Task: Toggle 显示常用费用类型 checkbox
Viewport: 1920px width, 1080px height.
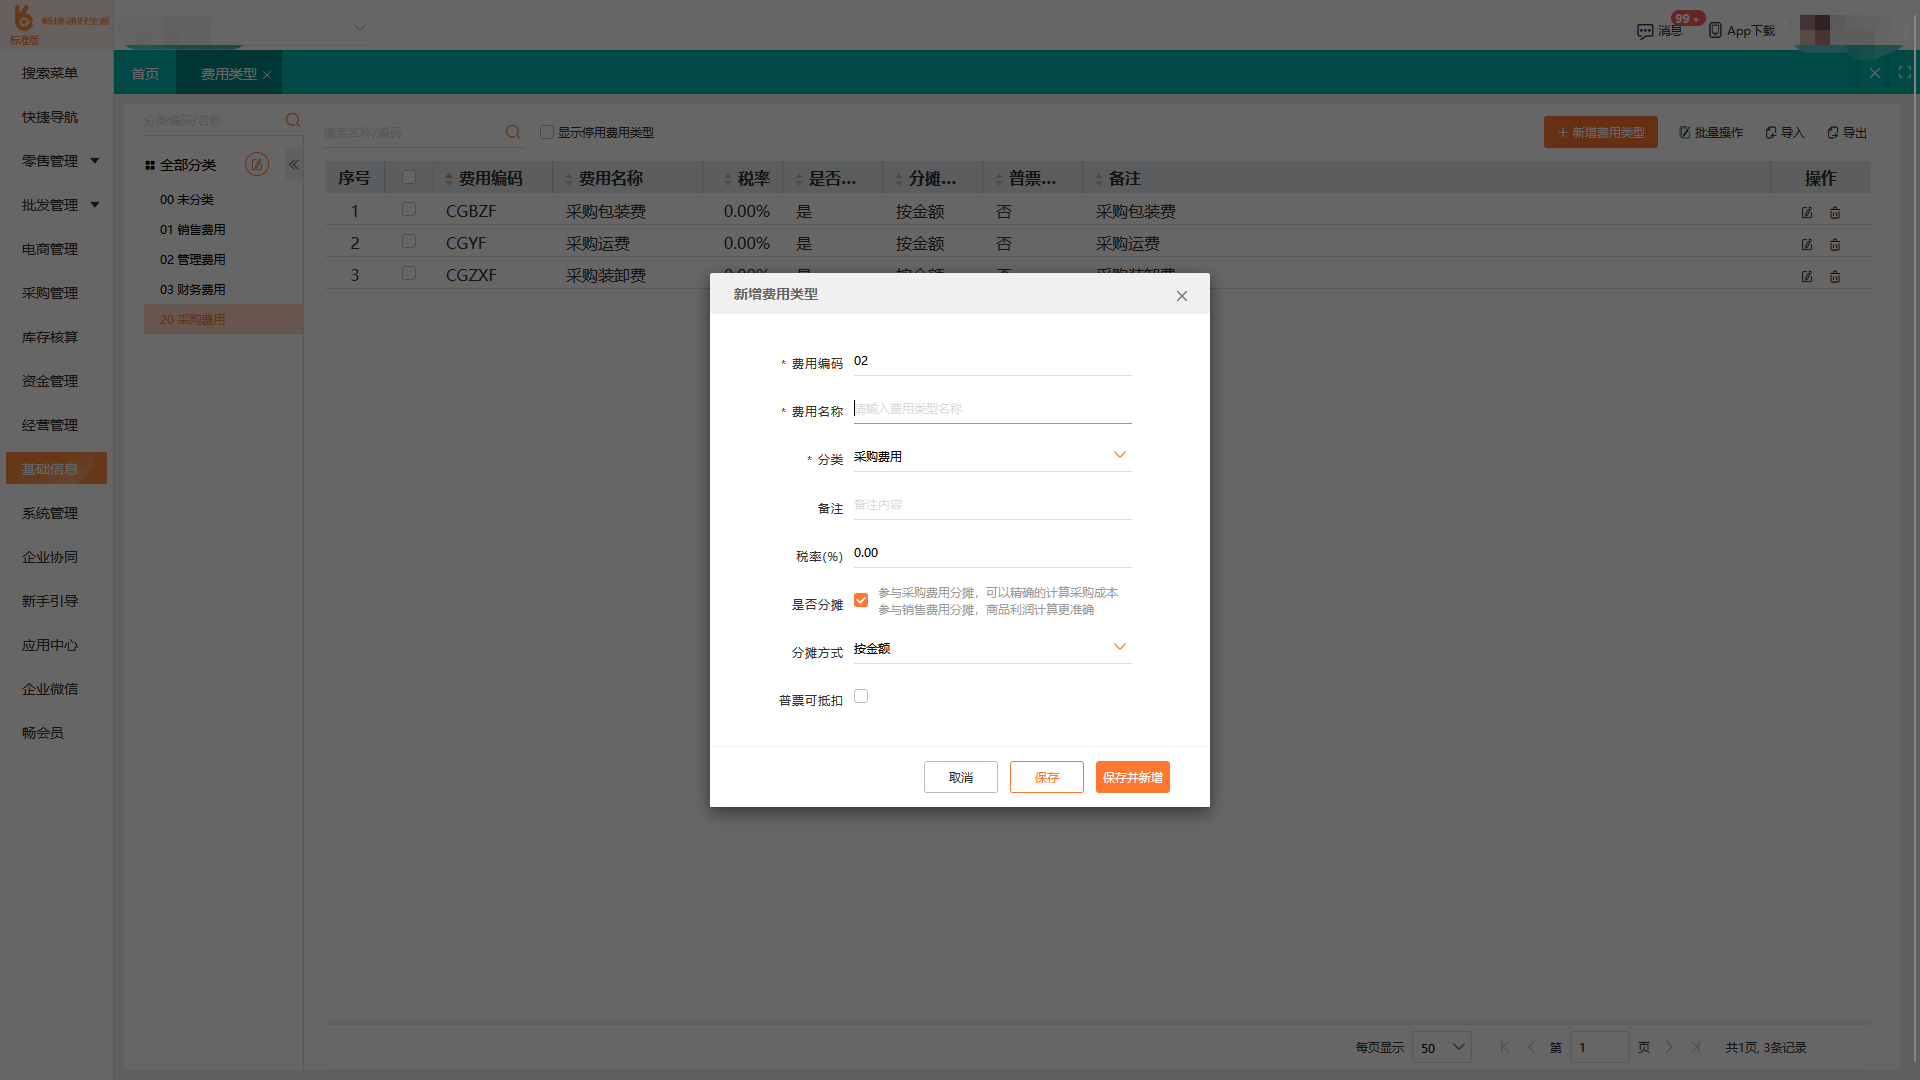Action: click(x=546, y=132)
